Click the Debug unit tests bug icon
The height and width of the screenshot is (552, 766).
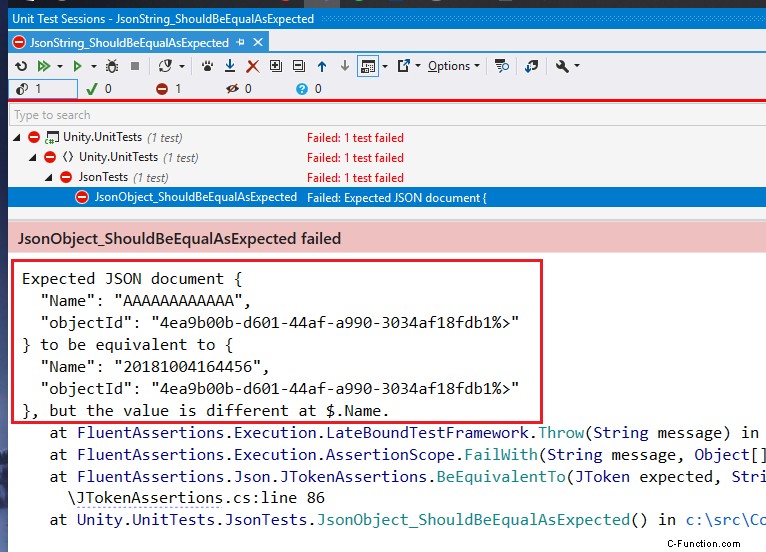tap(111, 66)
